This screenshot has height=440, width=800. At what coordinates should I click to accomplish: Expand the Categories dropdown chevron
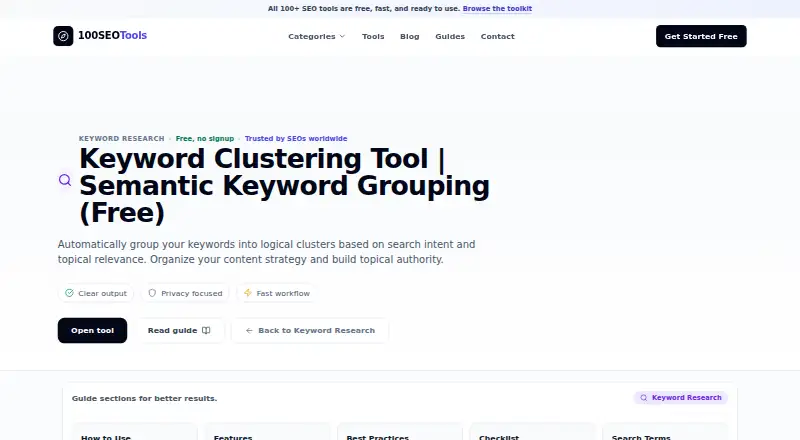(342, 36)
